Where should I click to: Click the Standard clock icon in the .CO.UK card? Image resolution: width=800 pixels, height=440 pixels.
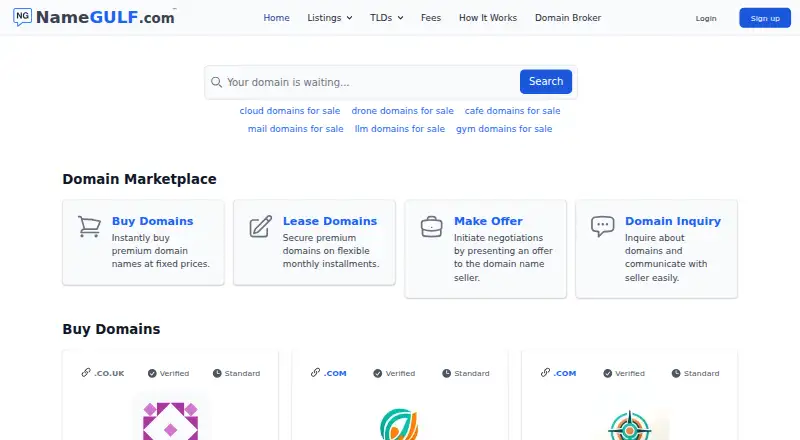click(x=217, y=373)
